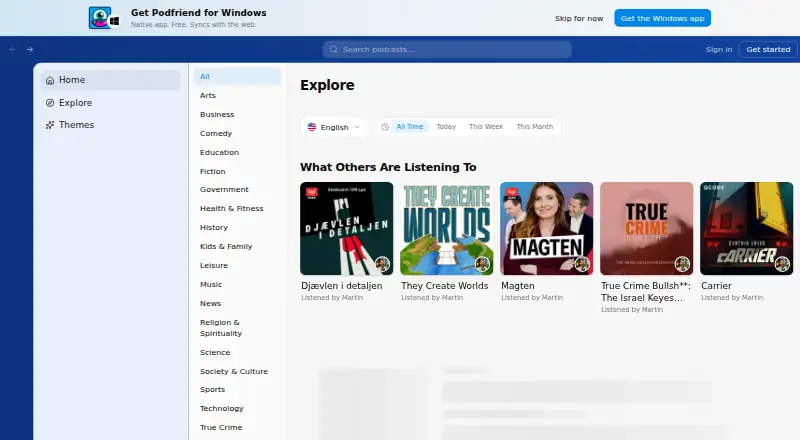Select the Sports category
Viewport: 800px width, 440px height.
tap(238, 389)
